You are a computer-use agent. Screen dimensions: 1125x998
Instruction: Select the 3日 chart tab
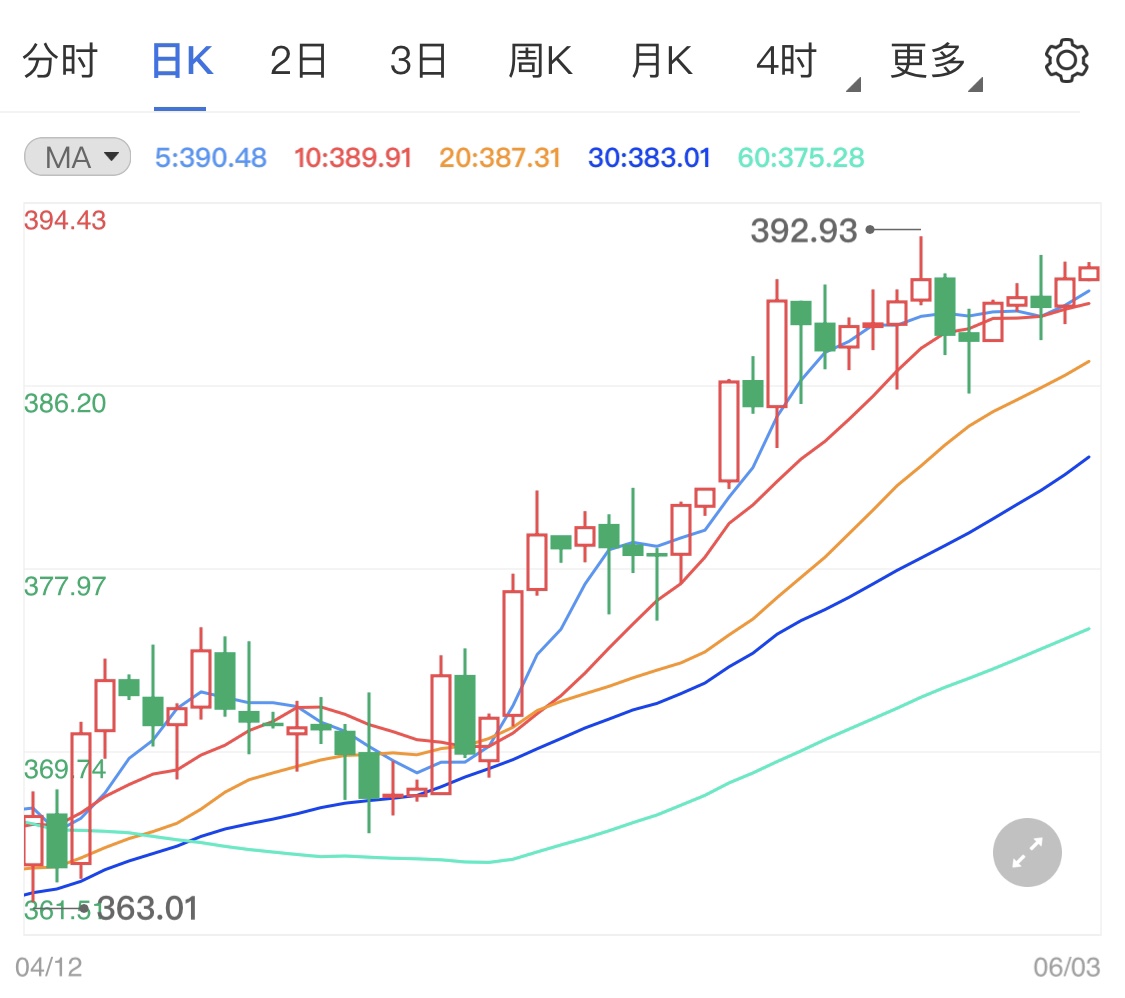coord(418,62)
